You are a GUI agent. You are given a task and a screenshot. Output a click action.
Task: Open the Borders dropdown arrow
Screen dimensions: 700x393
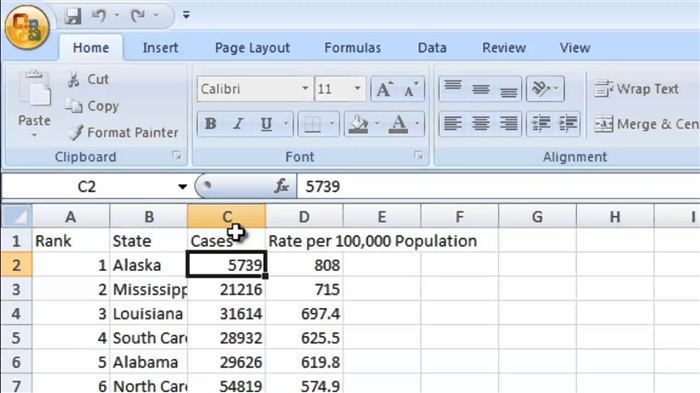(332, 124)
